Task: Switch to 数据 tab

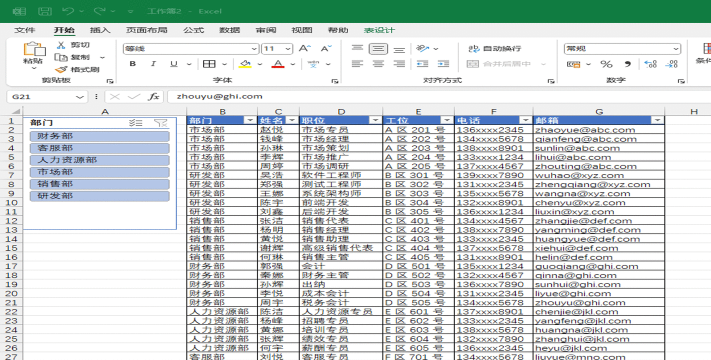Action: coord(229,30)
